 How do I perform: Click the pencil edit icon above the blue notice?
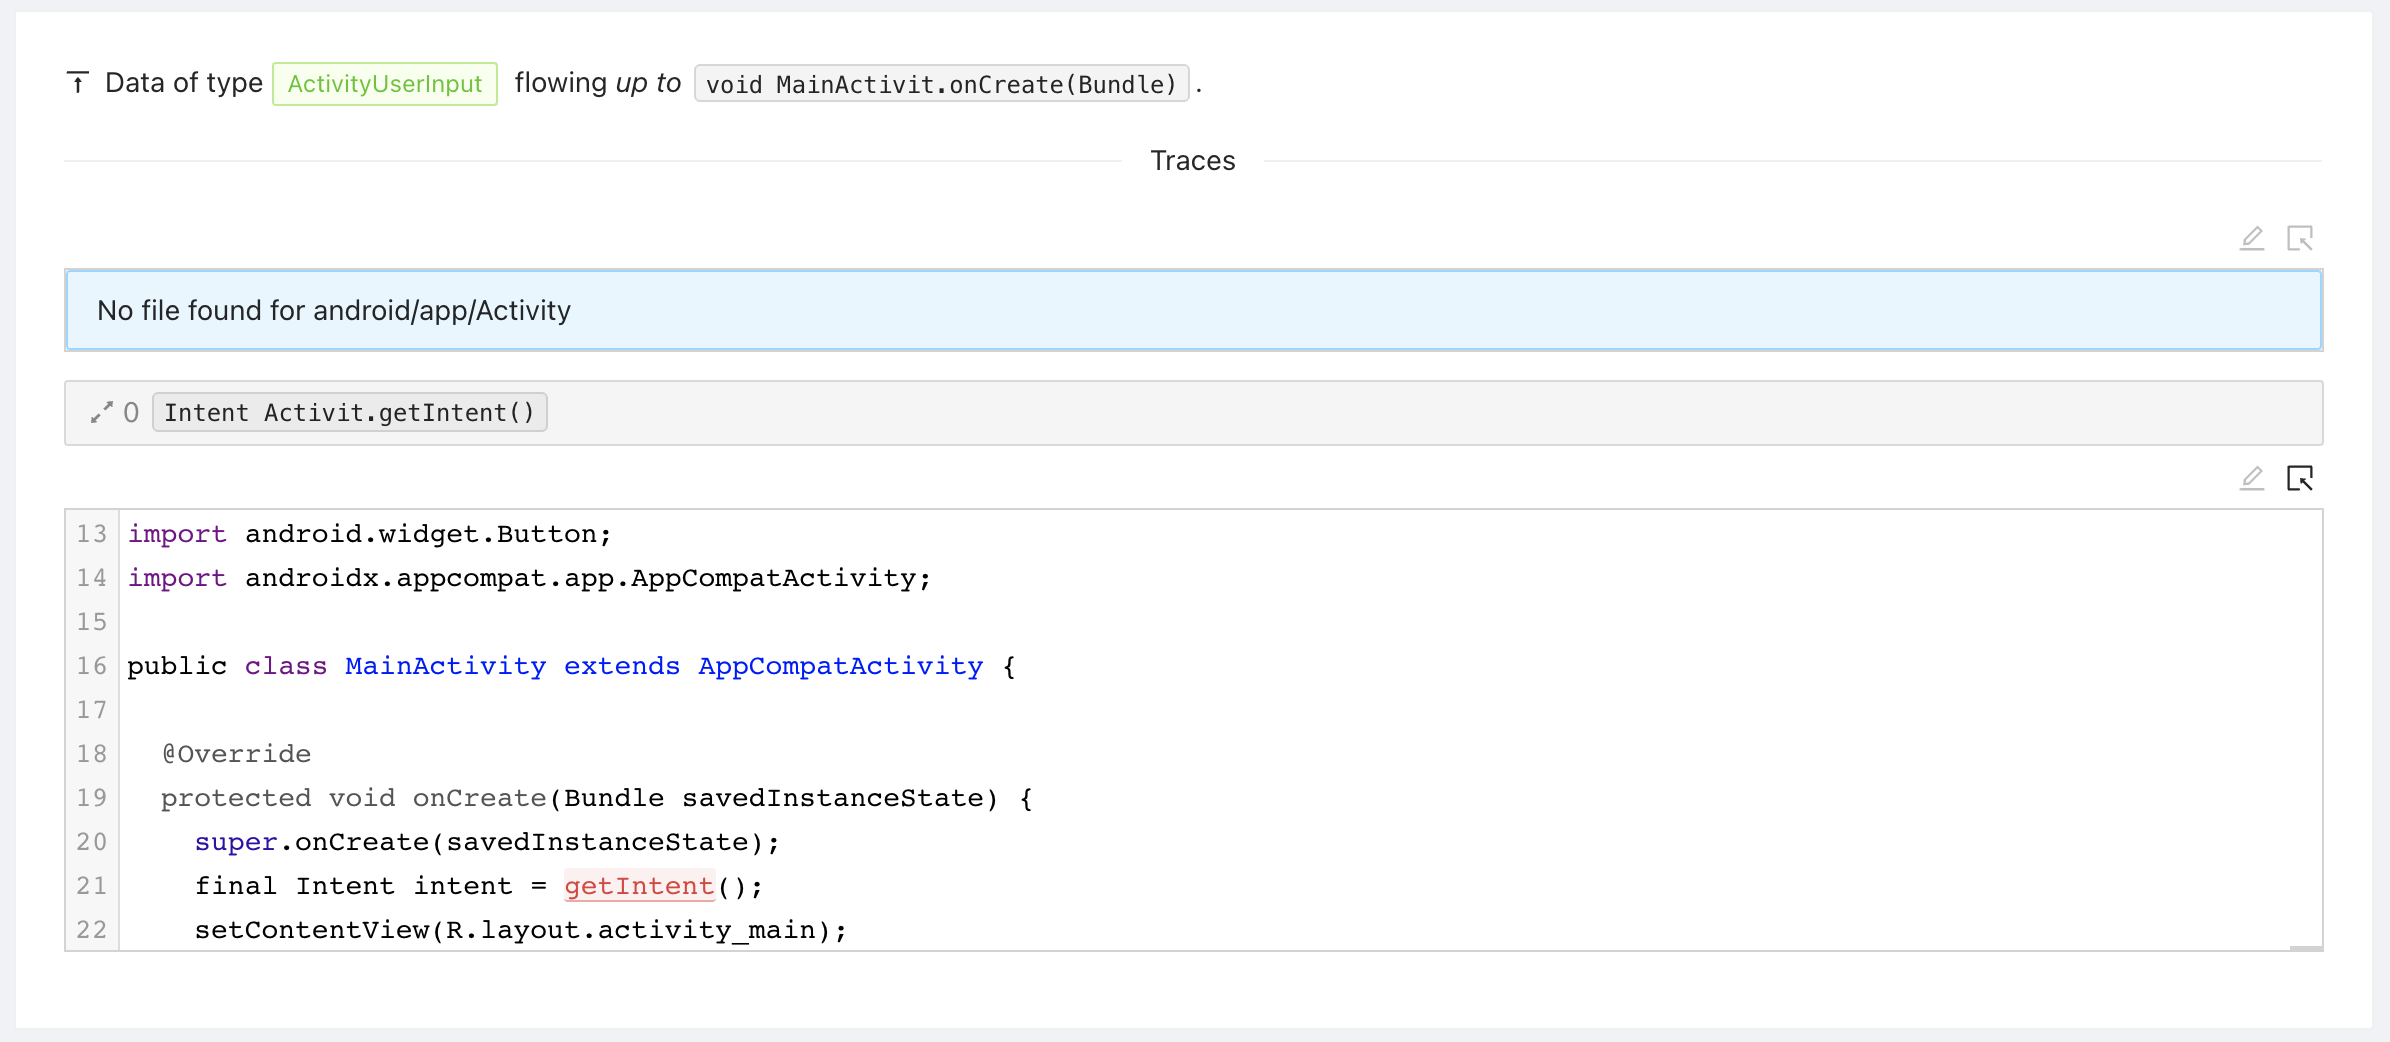[2252, 238]
